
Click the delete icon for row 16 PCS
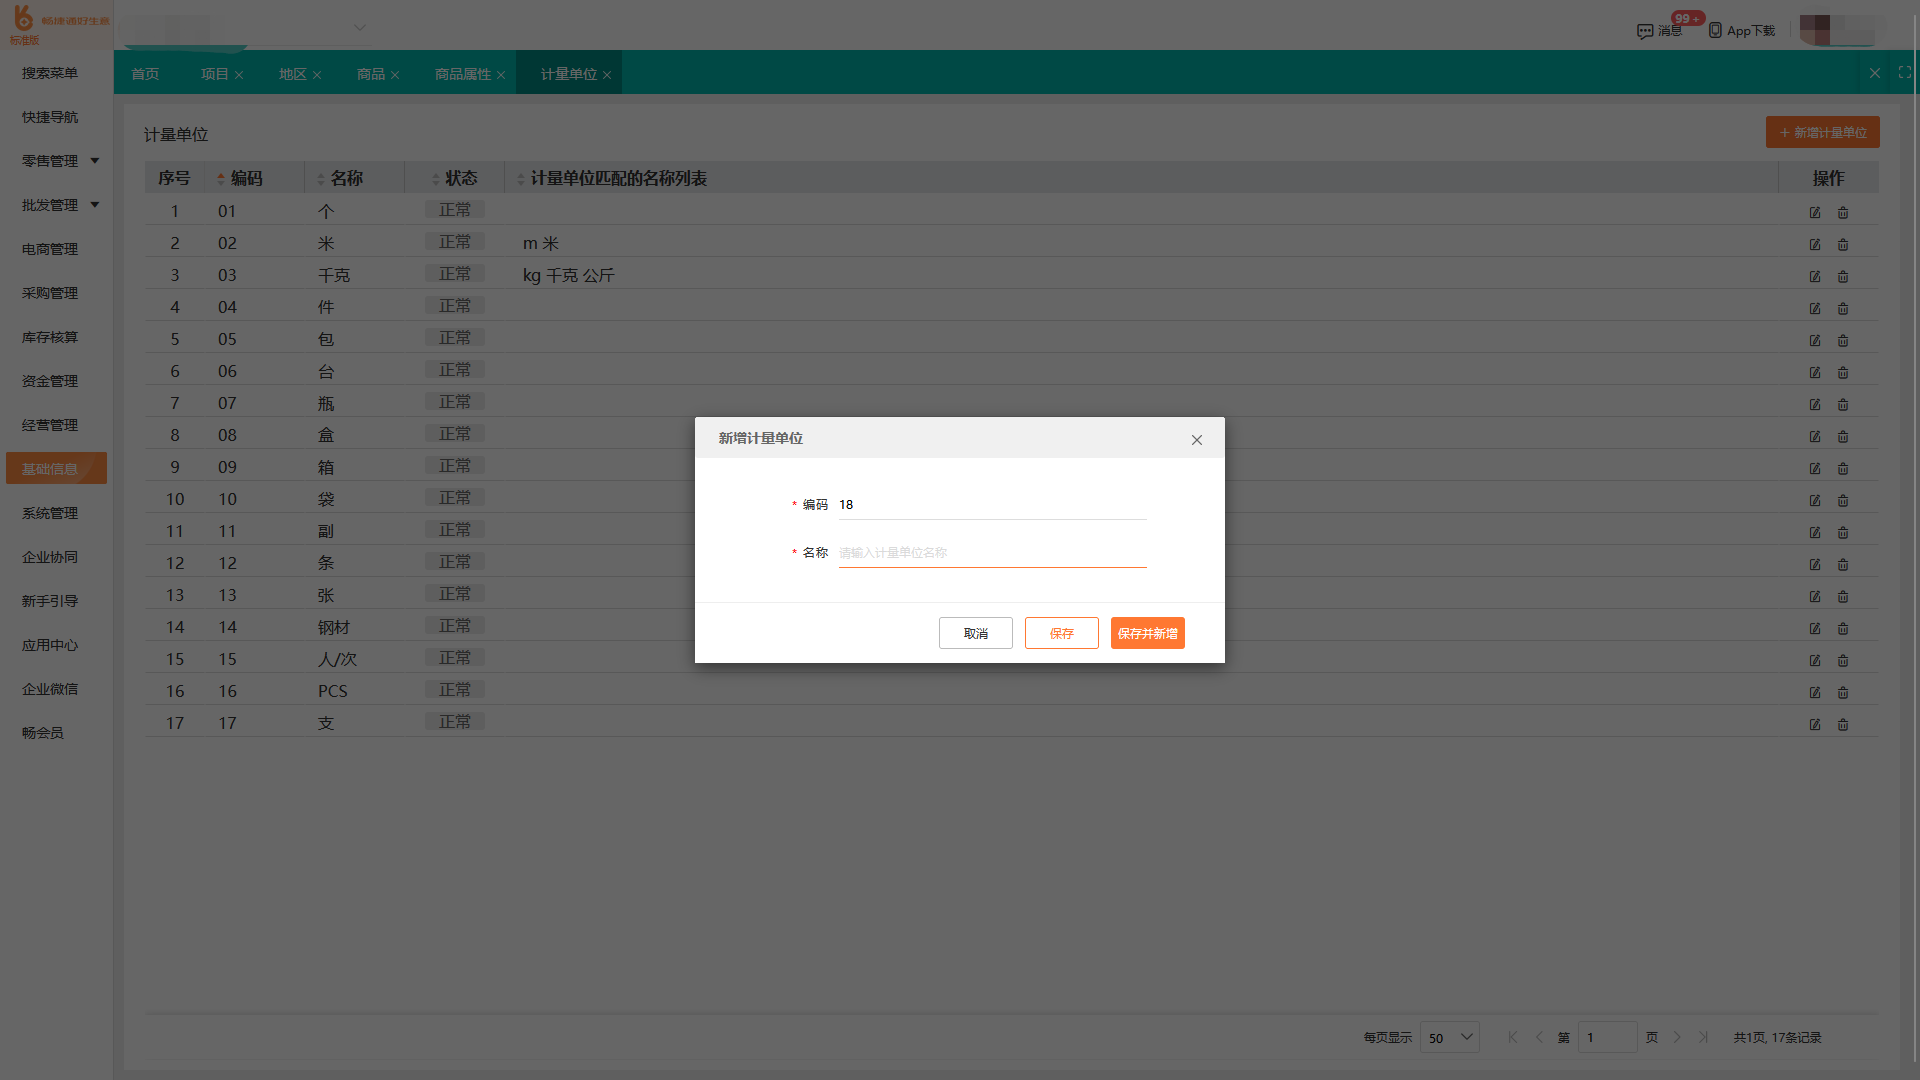[x=1844, y=691]
